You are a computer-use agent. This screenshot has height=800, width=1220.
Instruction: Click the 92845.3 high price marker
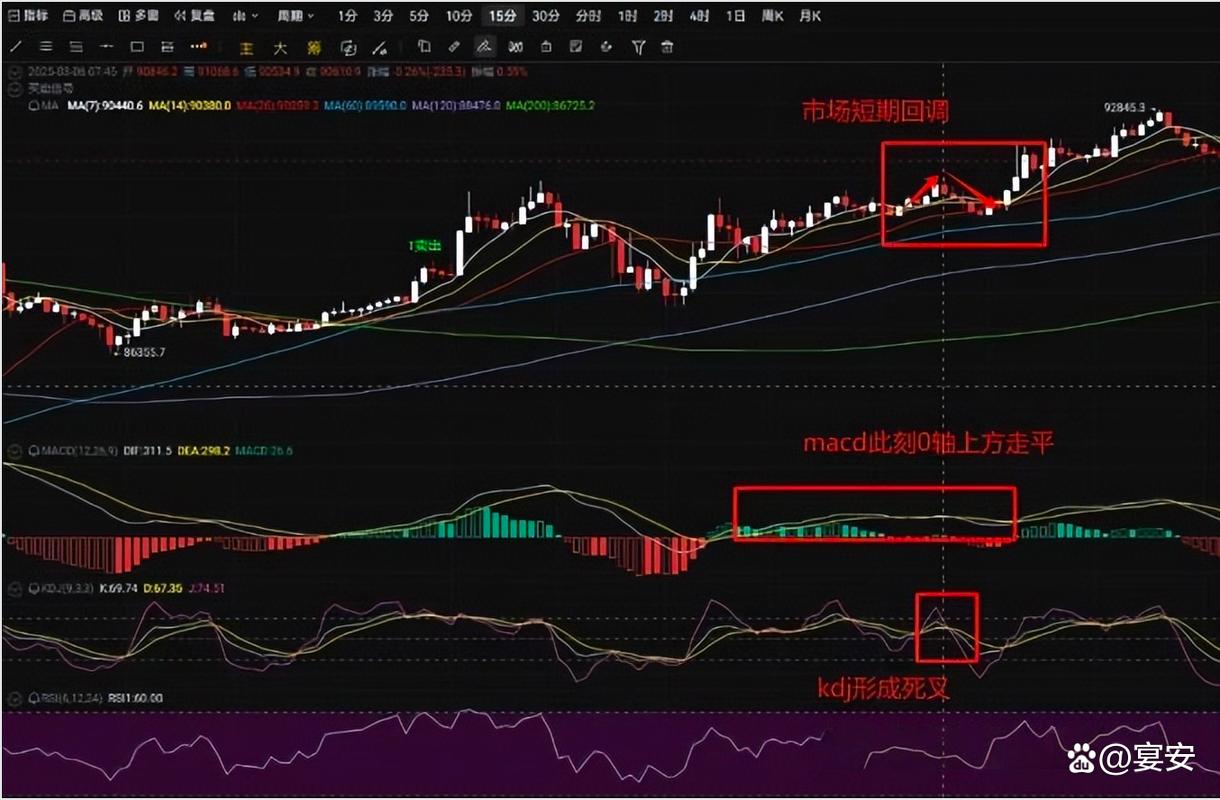[1124, 107]
